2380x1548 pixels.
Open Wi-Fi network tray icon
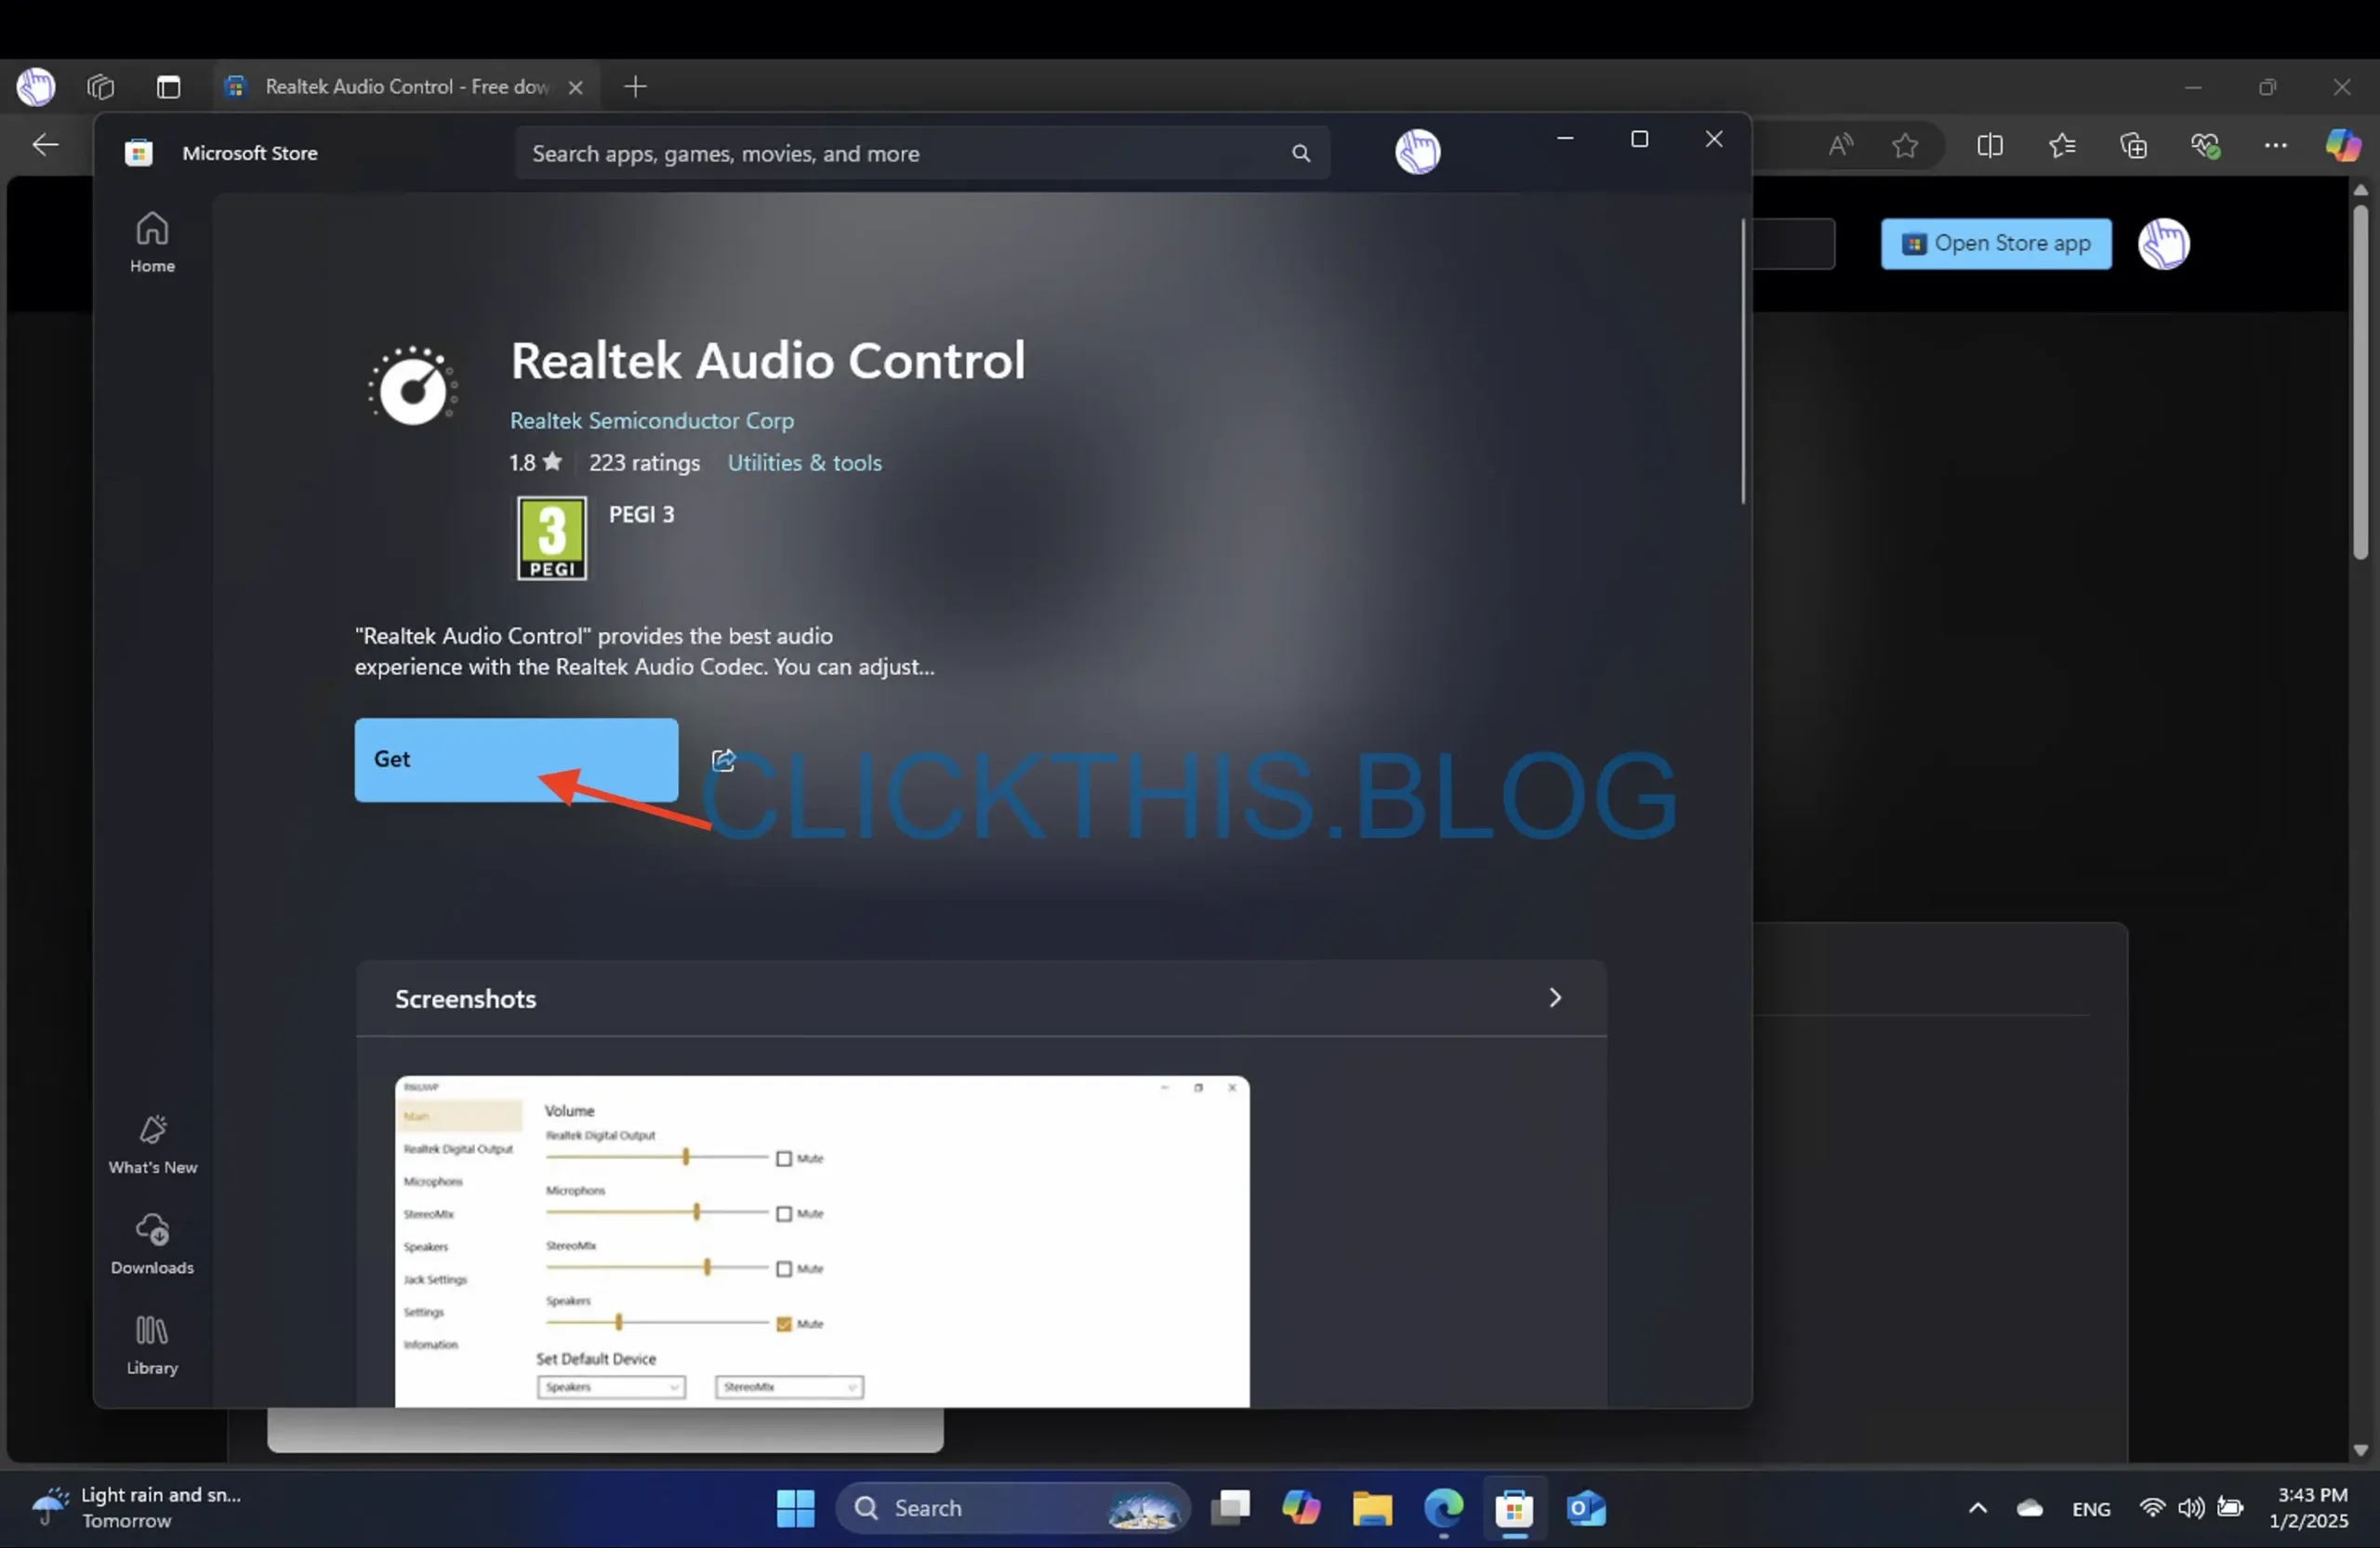tap(2151, 1507)
